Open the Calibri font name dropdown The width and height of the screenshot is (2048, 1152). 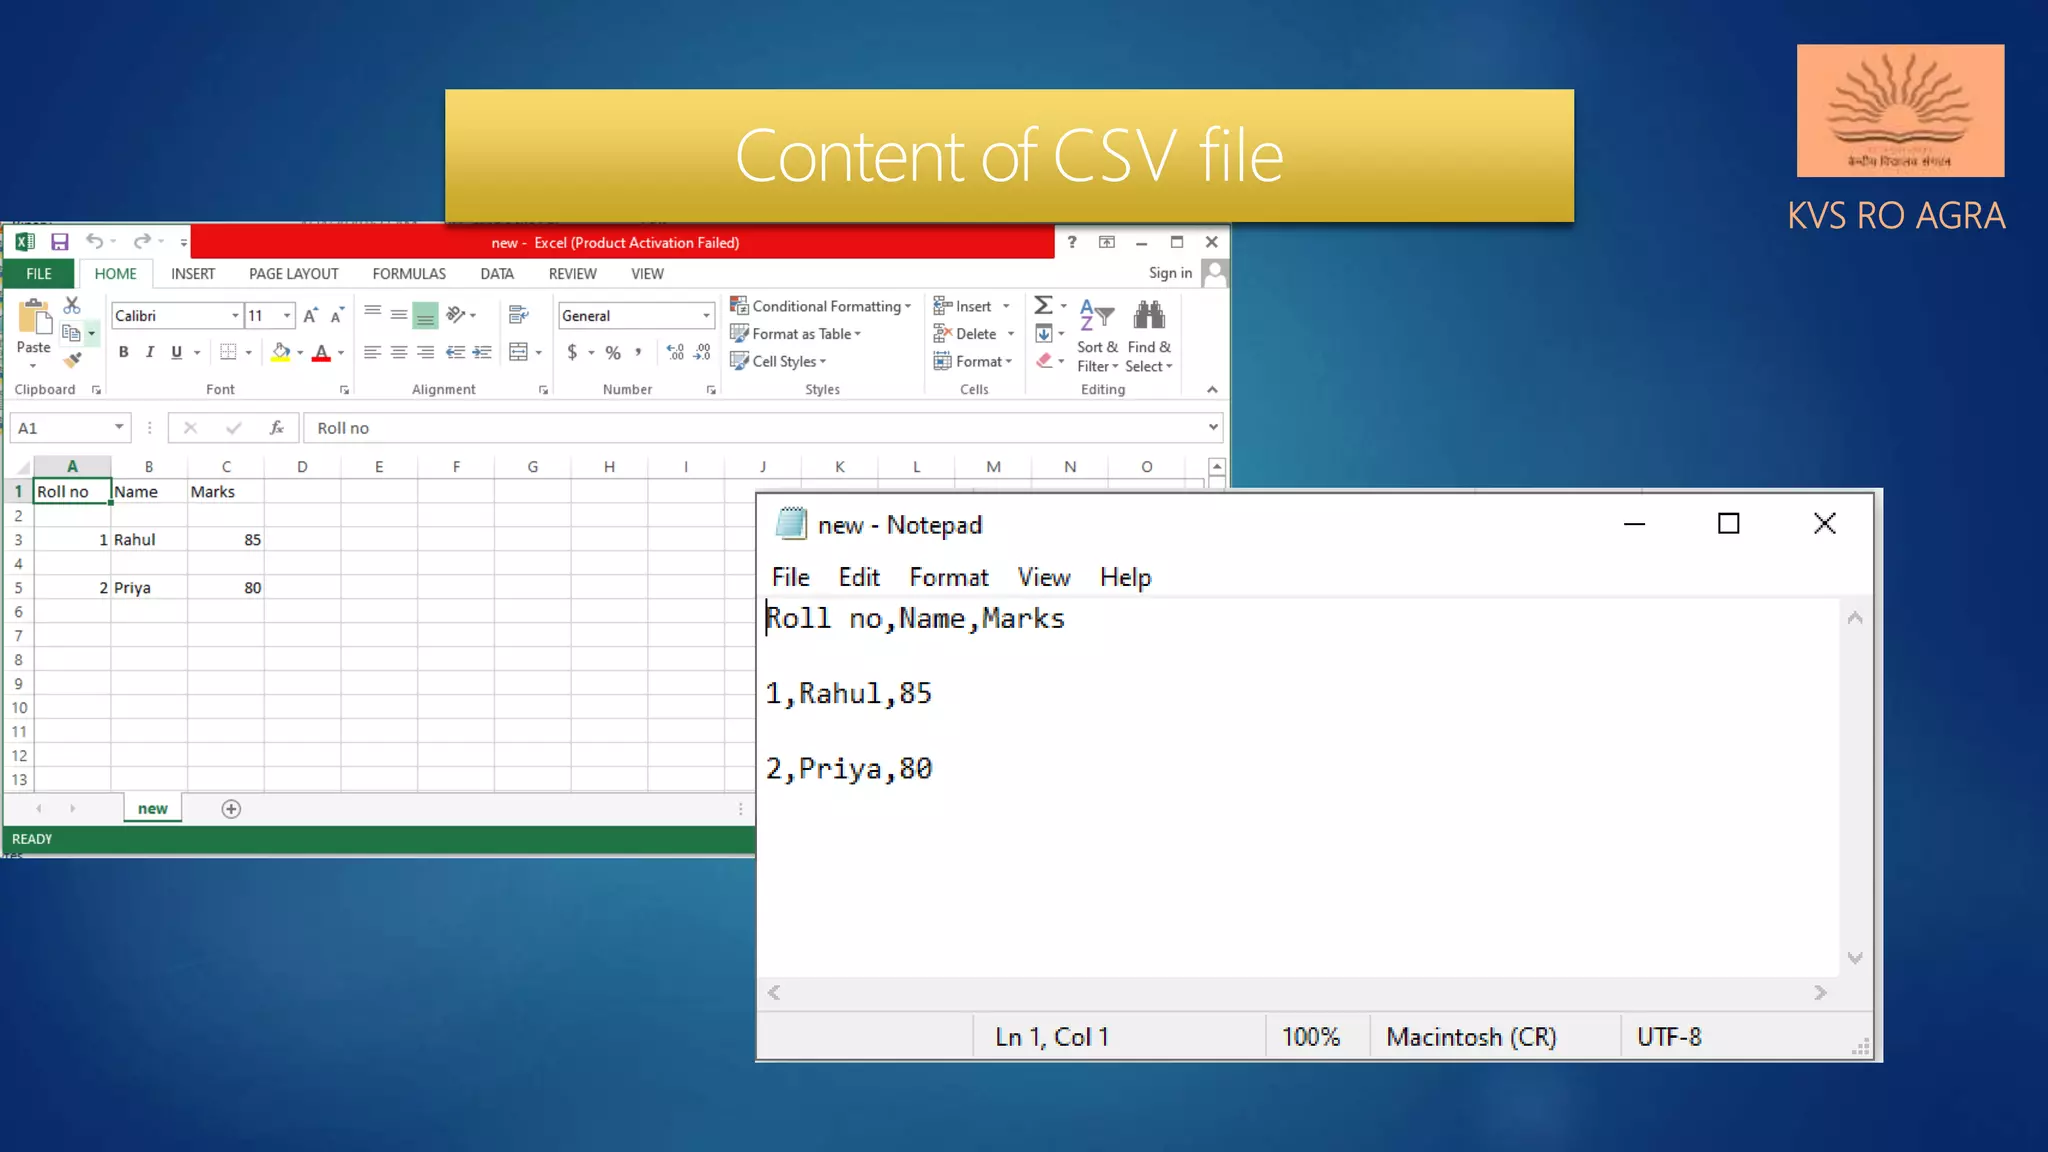click(235, 316)
